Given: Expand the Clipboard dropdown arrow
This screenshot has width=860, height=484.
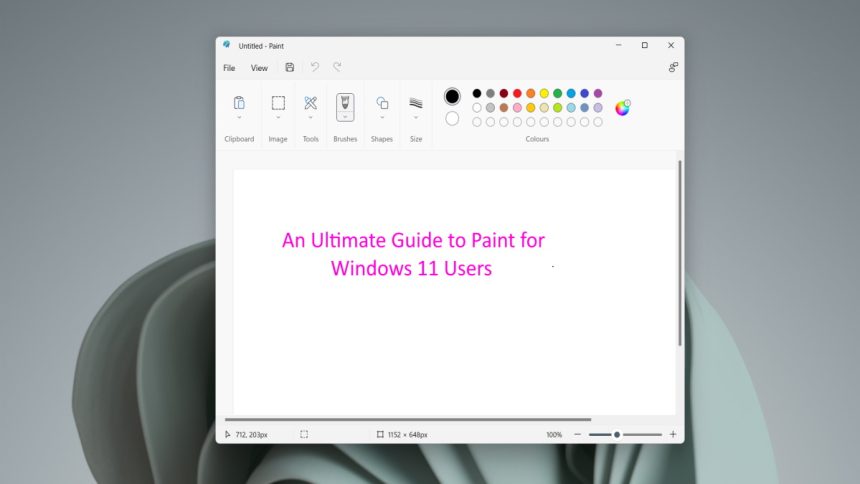Looking at the screenshot, I should point(239,118).
